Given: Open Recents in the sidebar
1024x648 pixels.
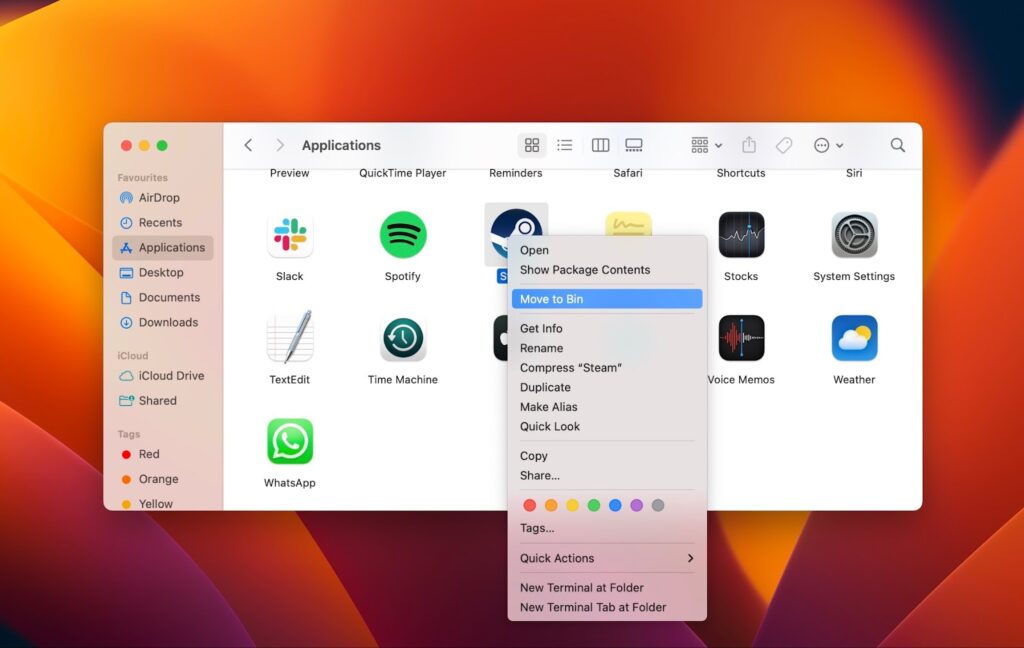Looking at the screenshot, I should pyautogui.click(x=163, y=223).
